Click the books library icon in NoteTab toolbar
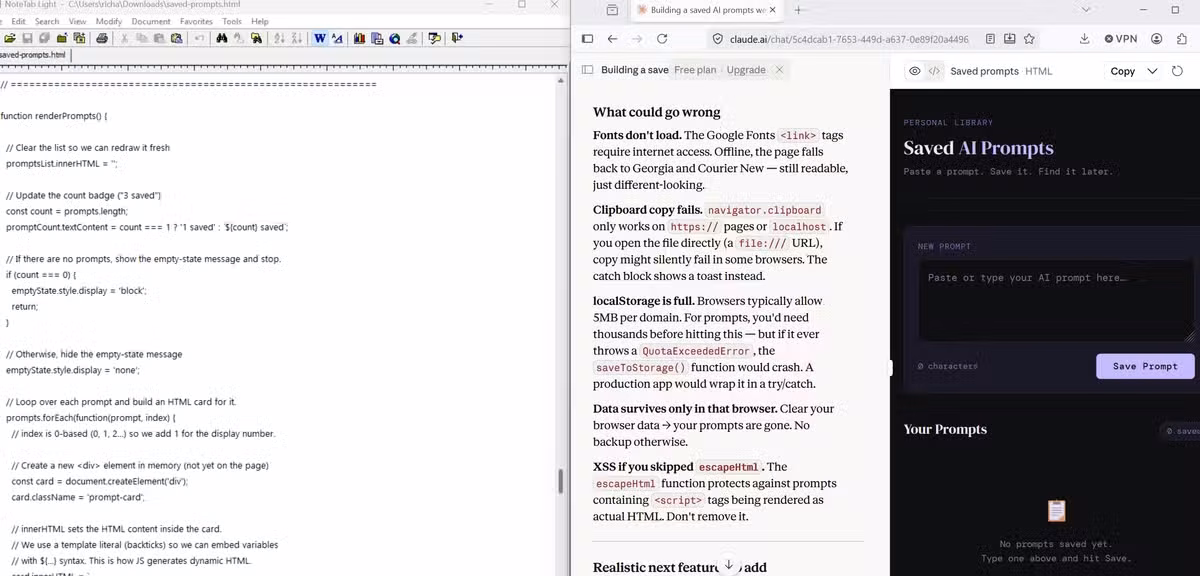Viewport: 1200px width, 576px height. [360, 38]
